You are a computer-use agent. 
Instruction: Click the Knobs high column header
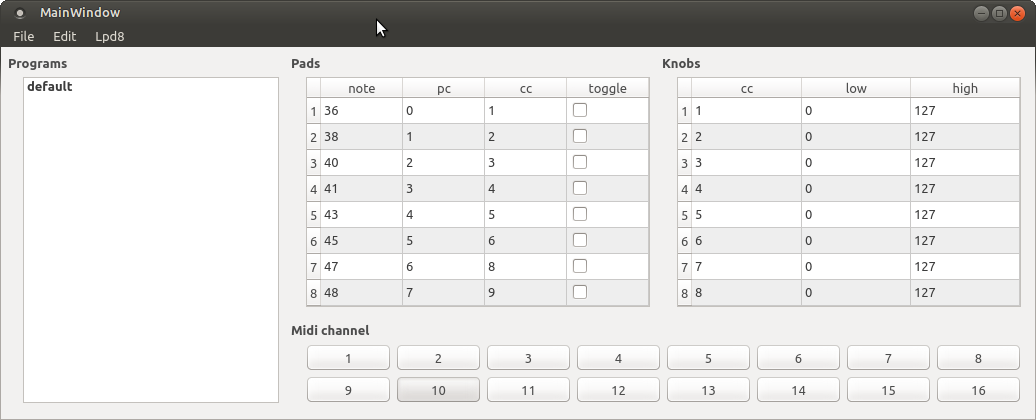965,88
